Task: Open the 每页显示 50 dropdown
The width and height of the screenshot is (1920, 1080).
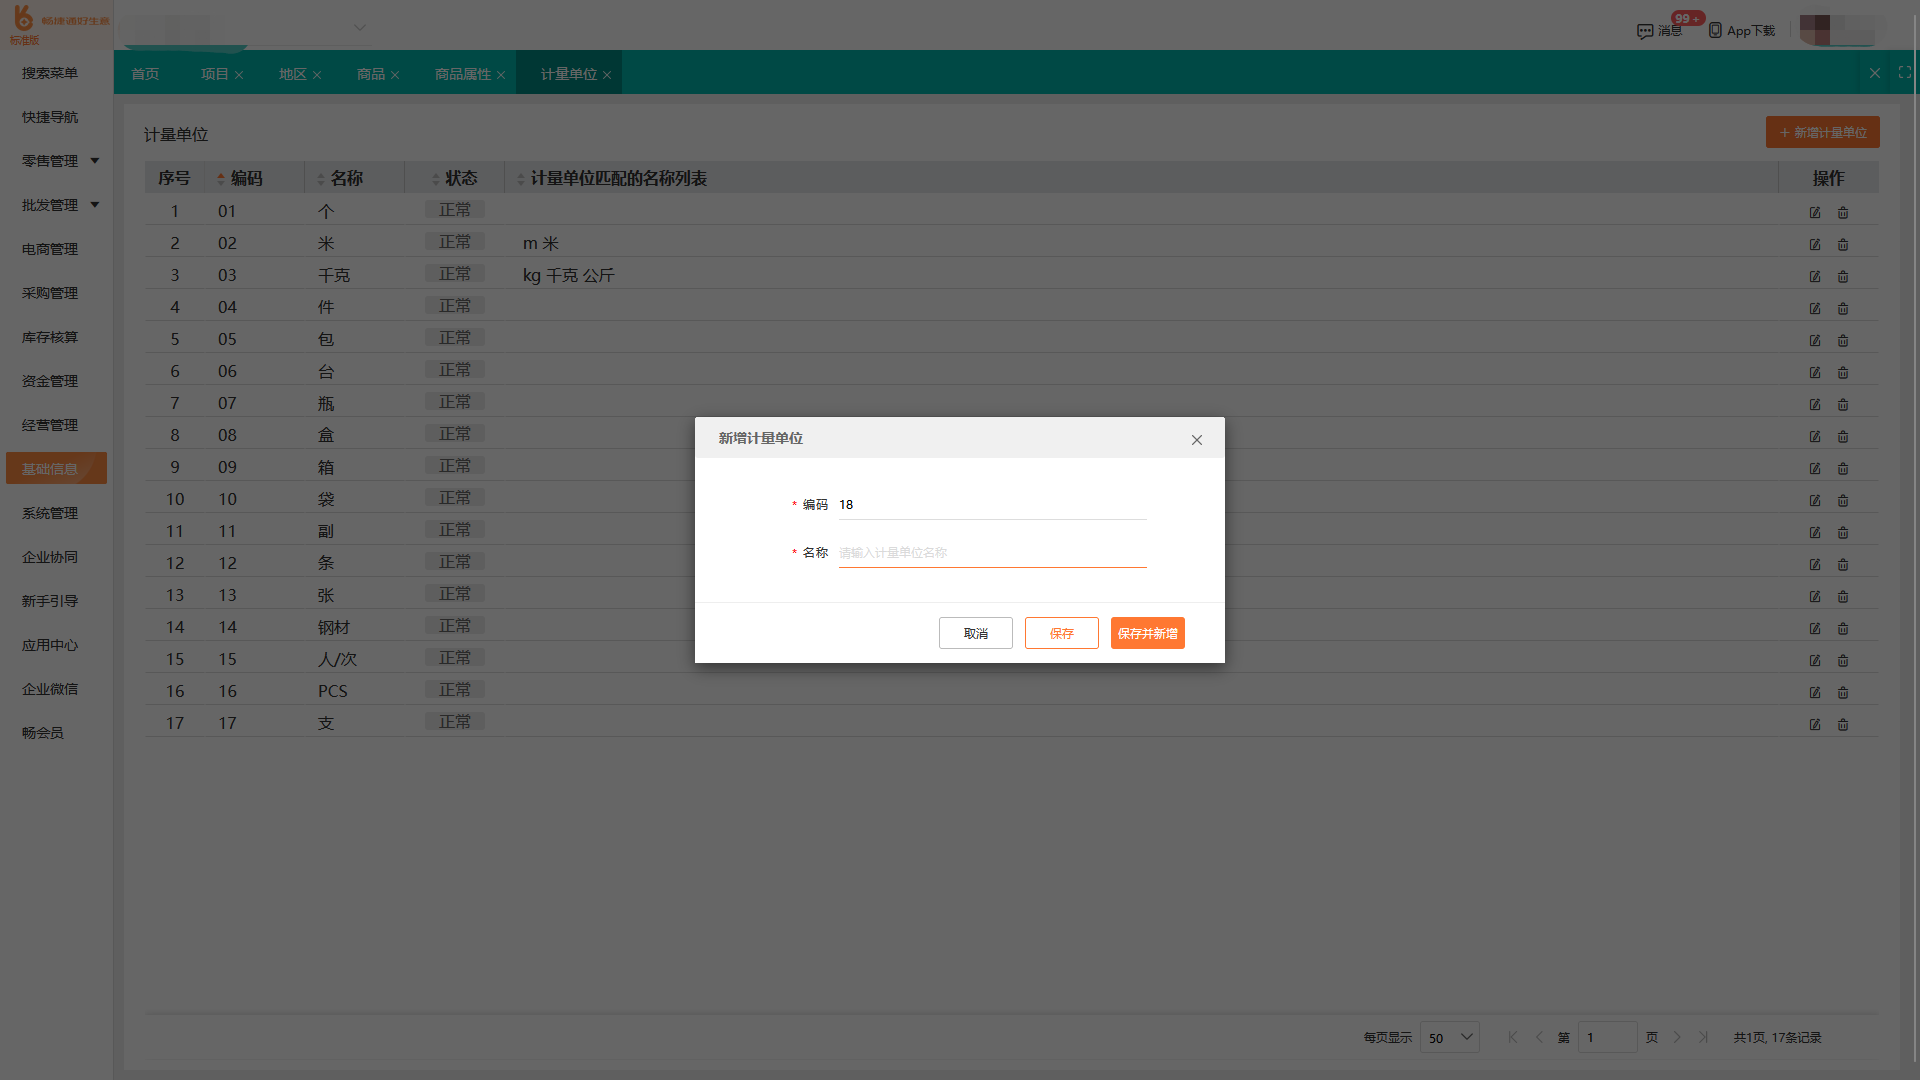Action: pos(1451,1036)
